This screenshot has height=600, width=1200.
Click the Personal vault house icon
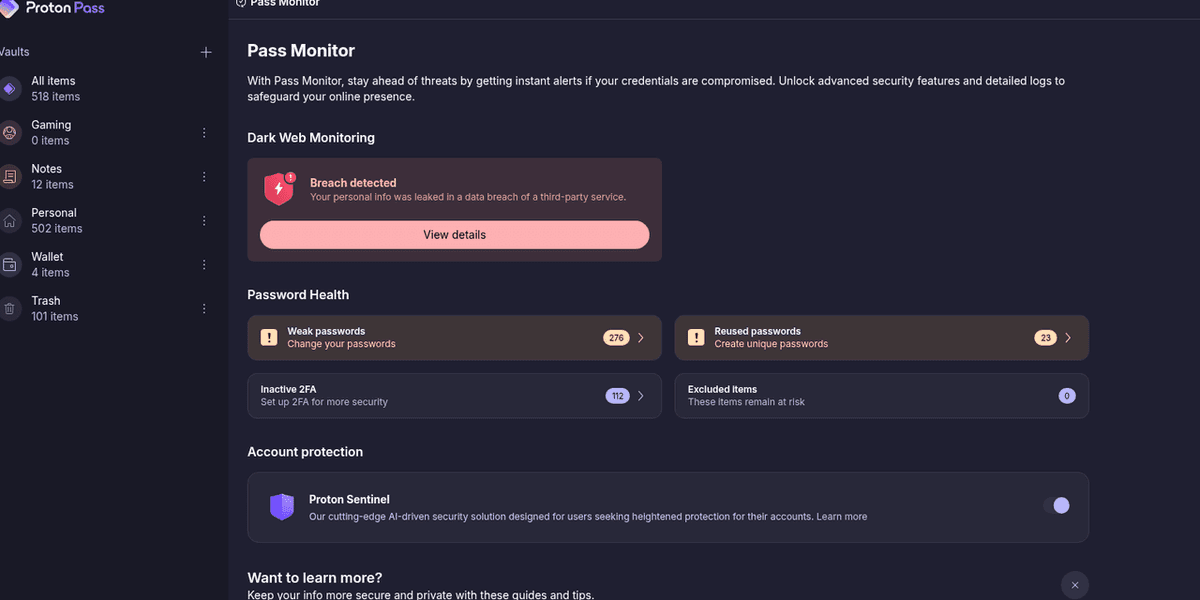point(10,221)
